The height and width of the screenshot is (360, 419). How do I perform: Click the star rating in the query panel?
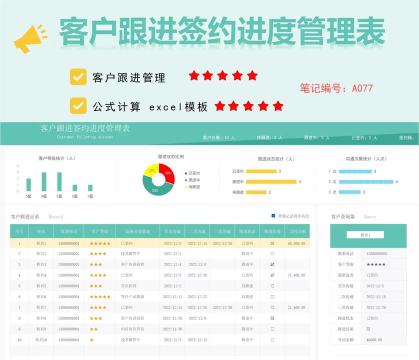click(376, 264)
